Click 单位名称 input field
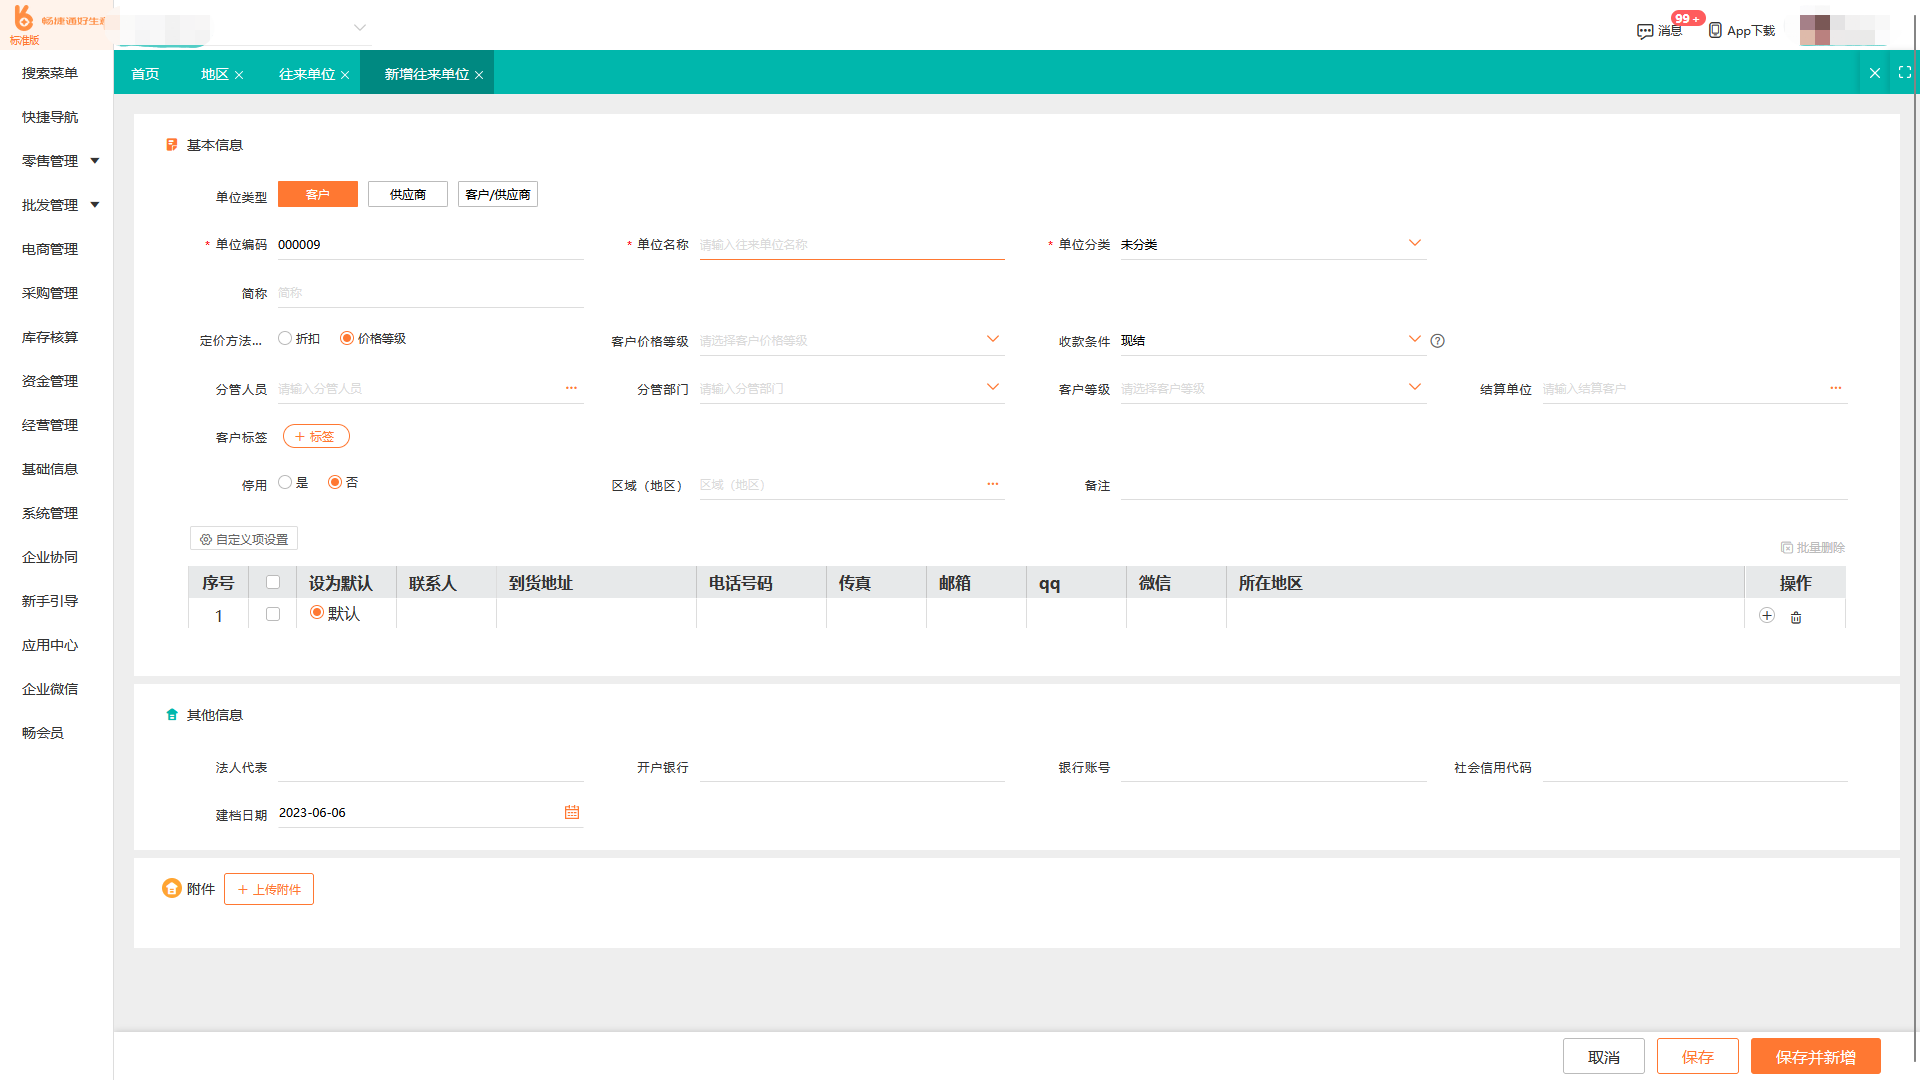This screenshot has width=1920, height=1080. 851,244
